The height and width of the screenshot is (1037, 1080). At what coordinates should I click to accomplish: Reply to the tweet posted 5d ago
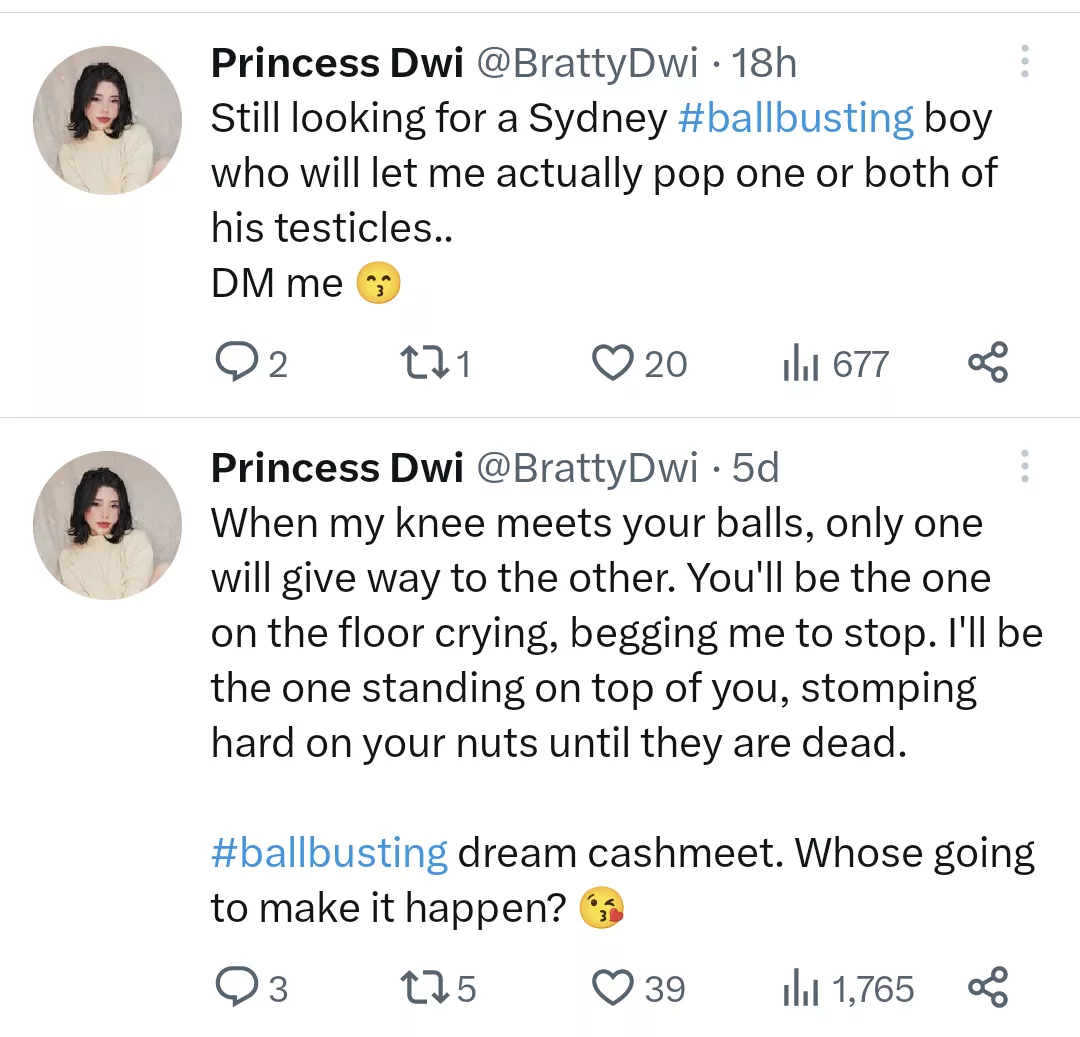237,988
